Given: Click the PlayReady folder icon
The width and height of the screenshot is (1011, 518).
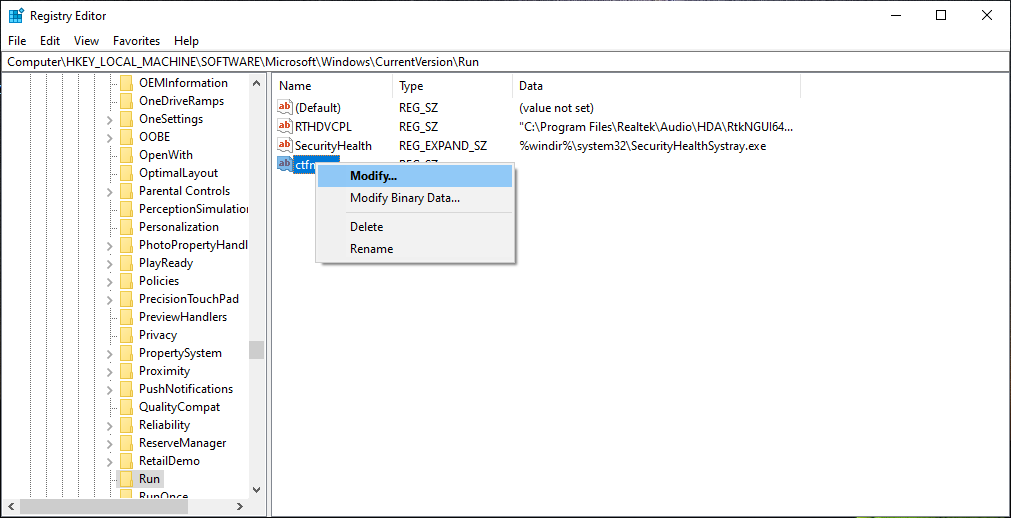Looking at the screenshot, I should point(126,263).
